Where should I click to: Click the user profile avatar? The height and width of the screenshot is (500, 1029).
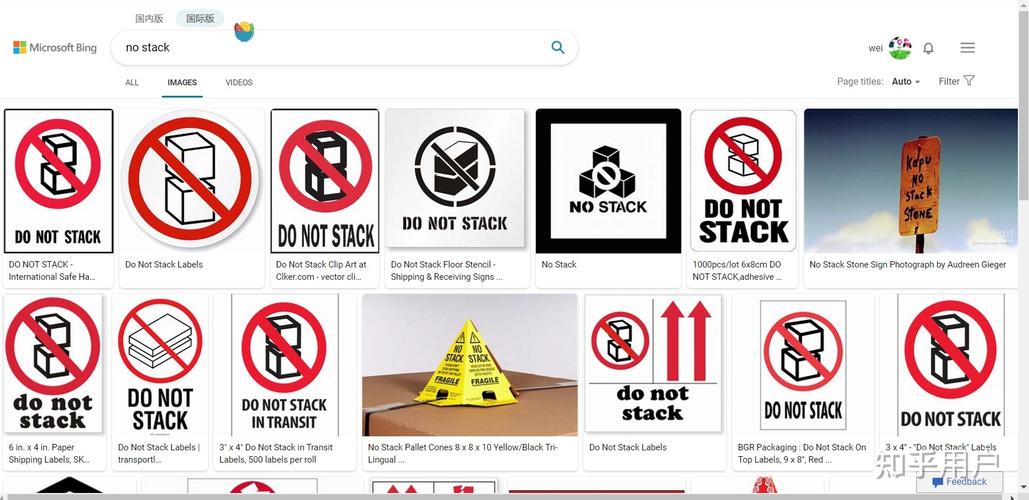pos(900,48)
